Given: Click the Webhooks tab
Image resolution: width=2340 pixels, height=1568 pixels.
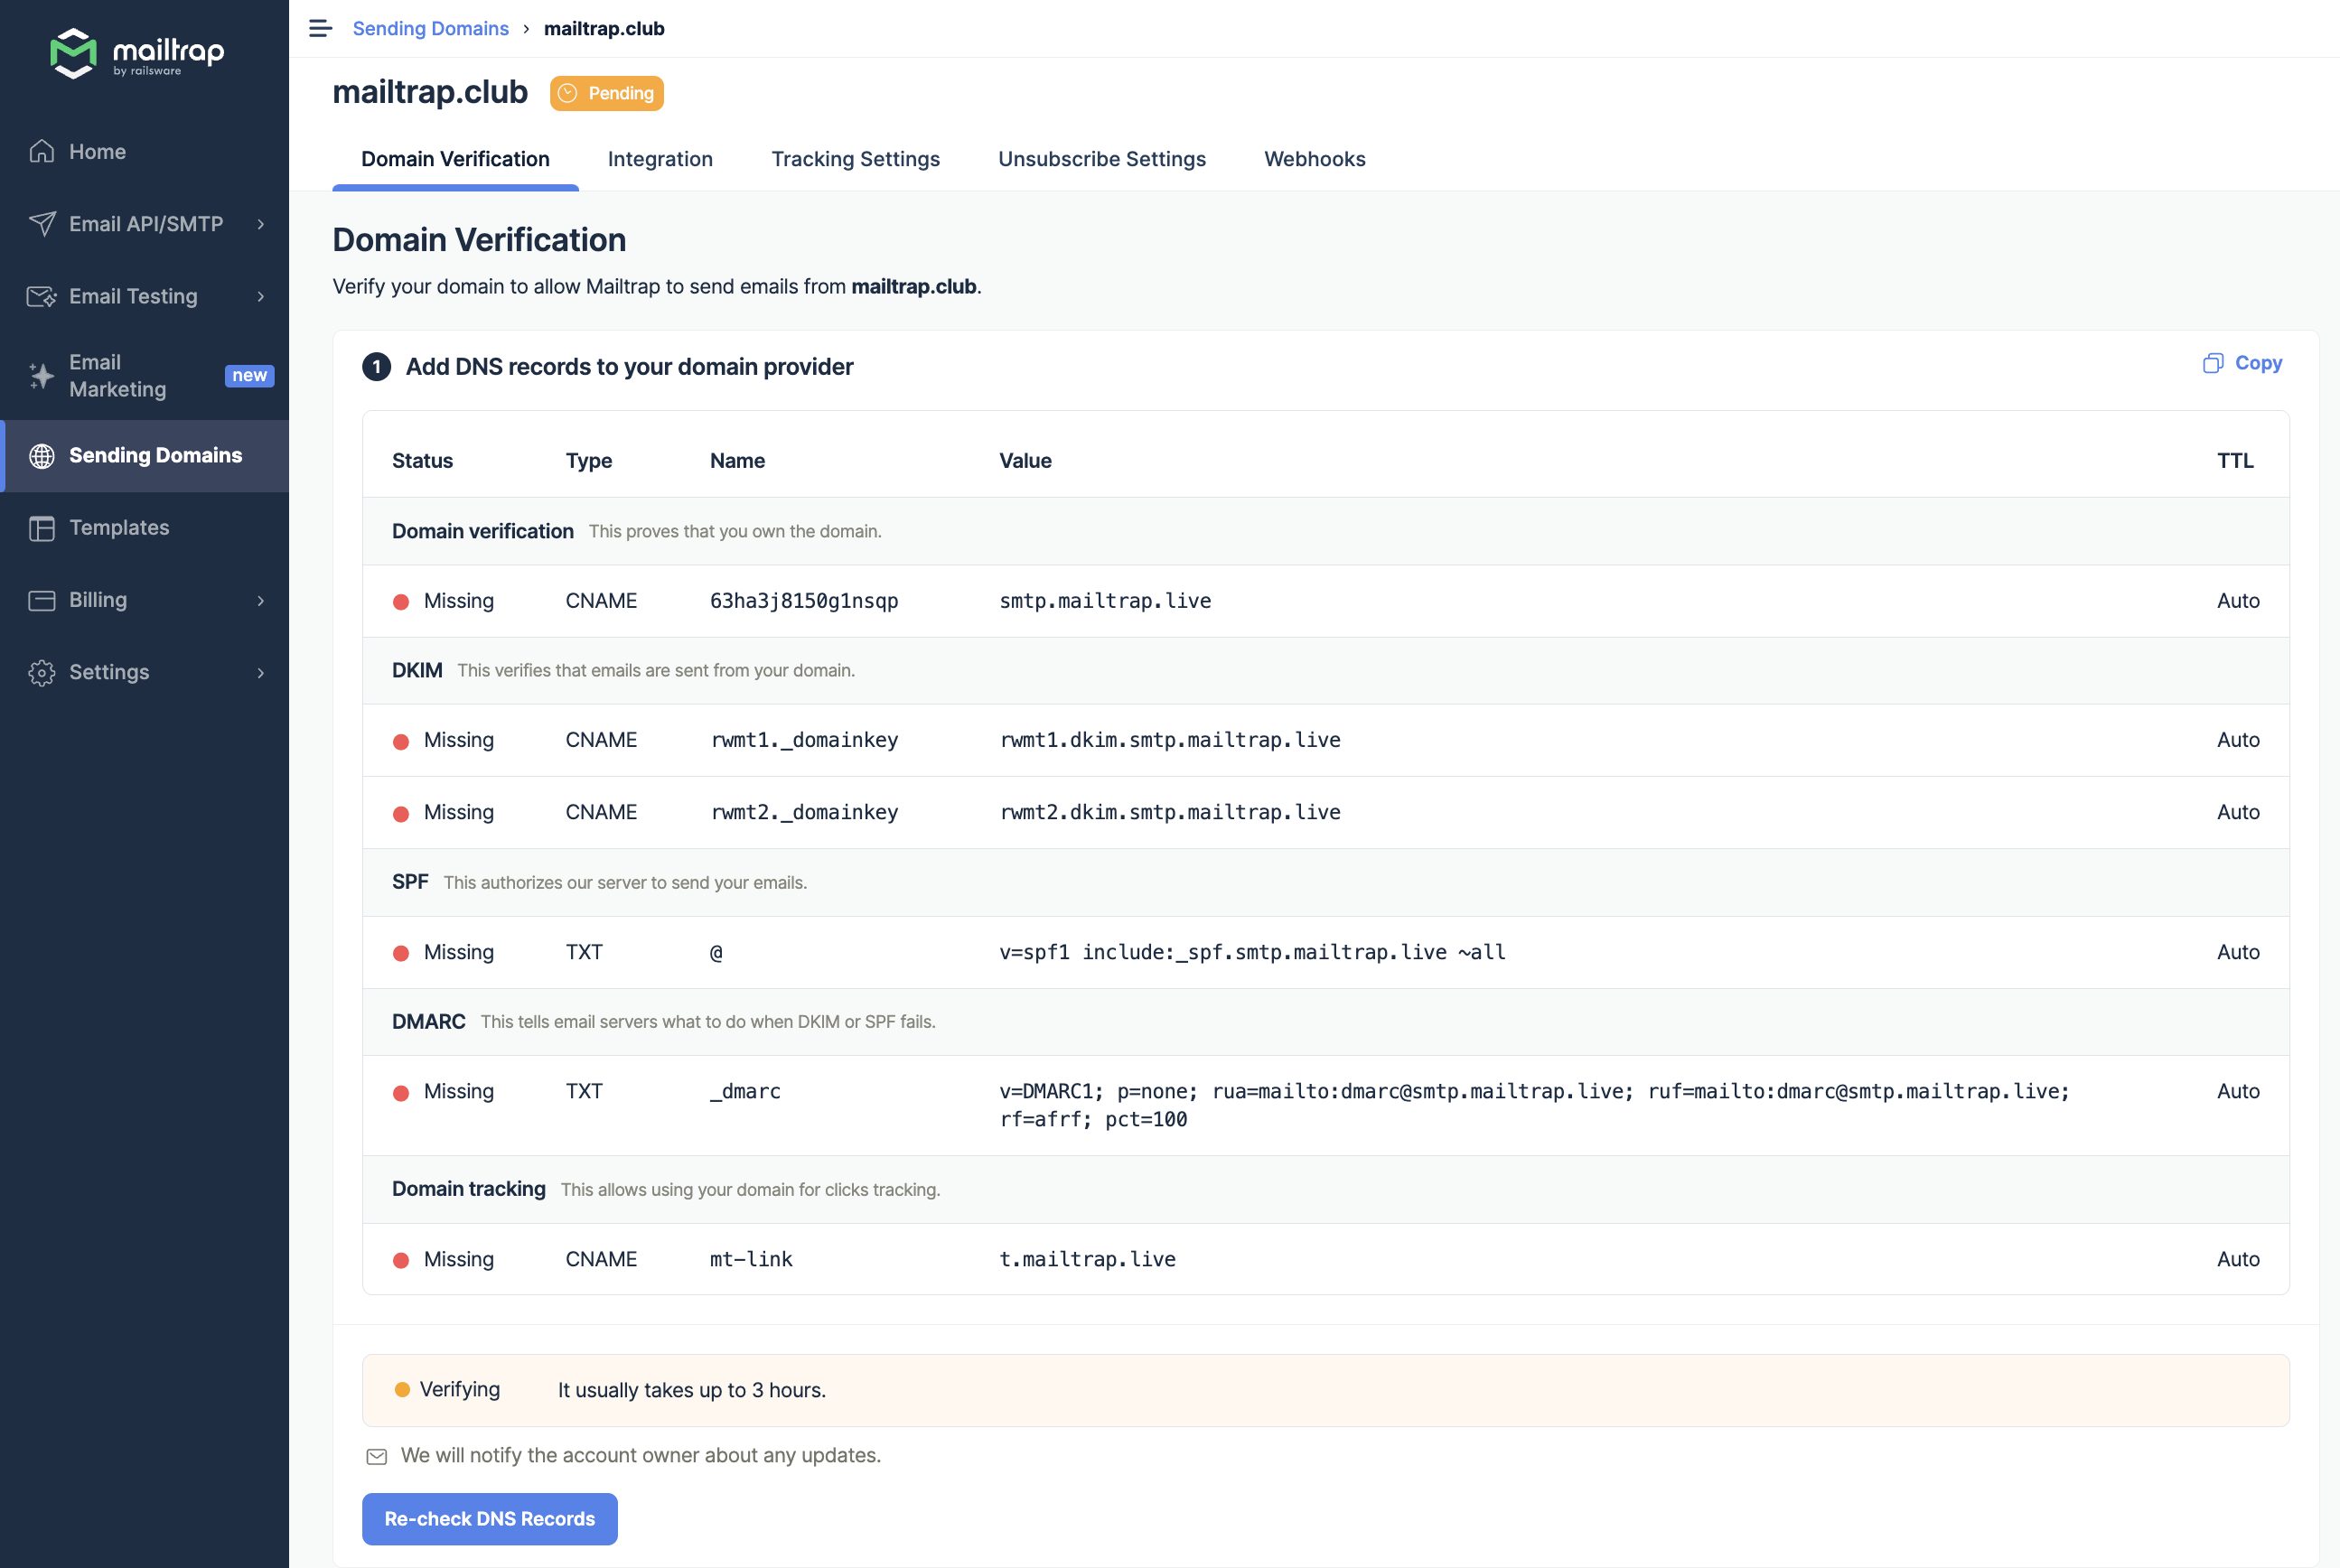Looking at the screenshot, I should click(1315, 159).
